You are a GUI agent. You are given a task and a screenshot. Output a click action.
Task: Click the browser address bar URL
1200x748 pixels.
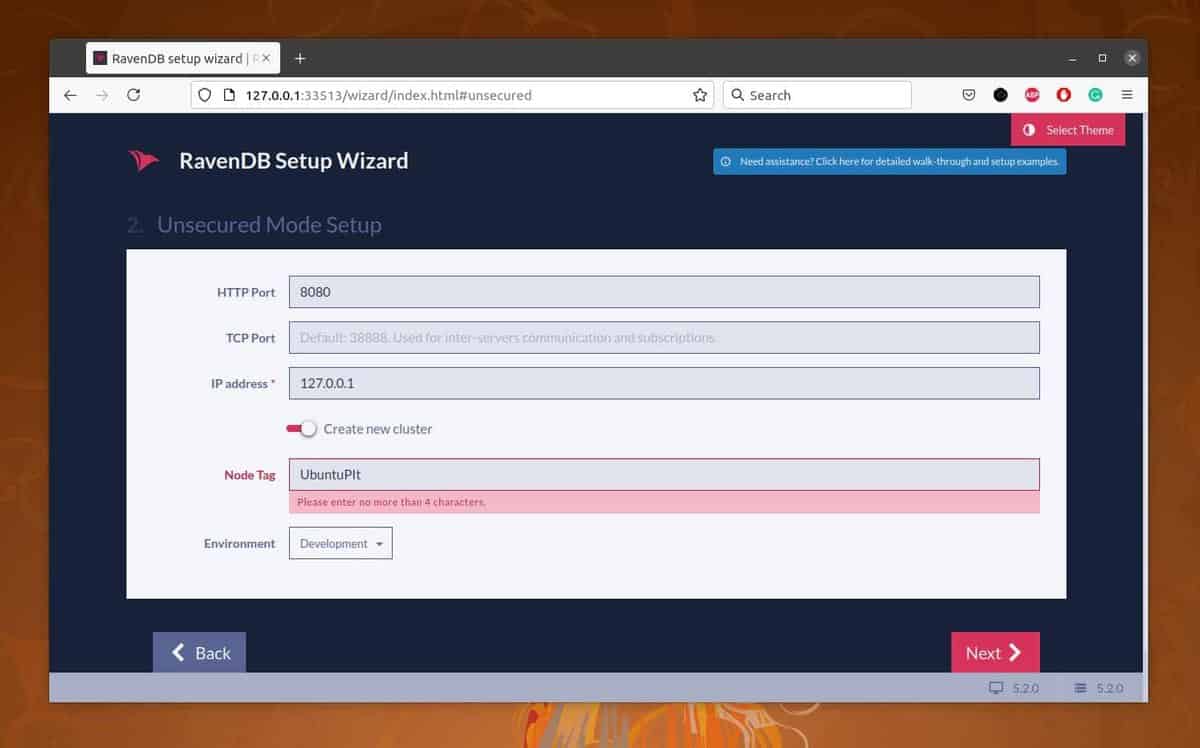(x=450, y=95)
